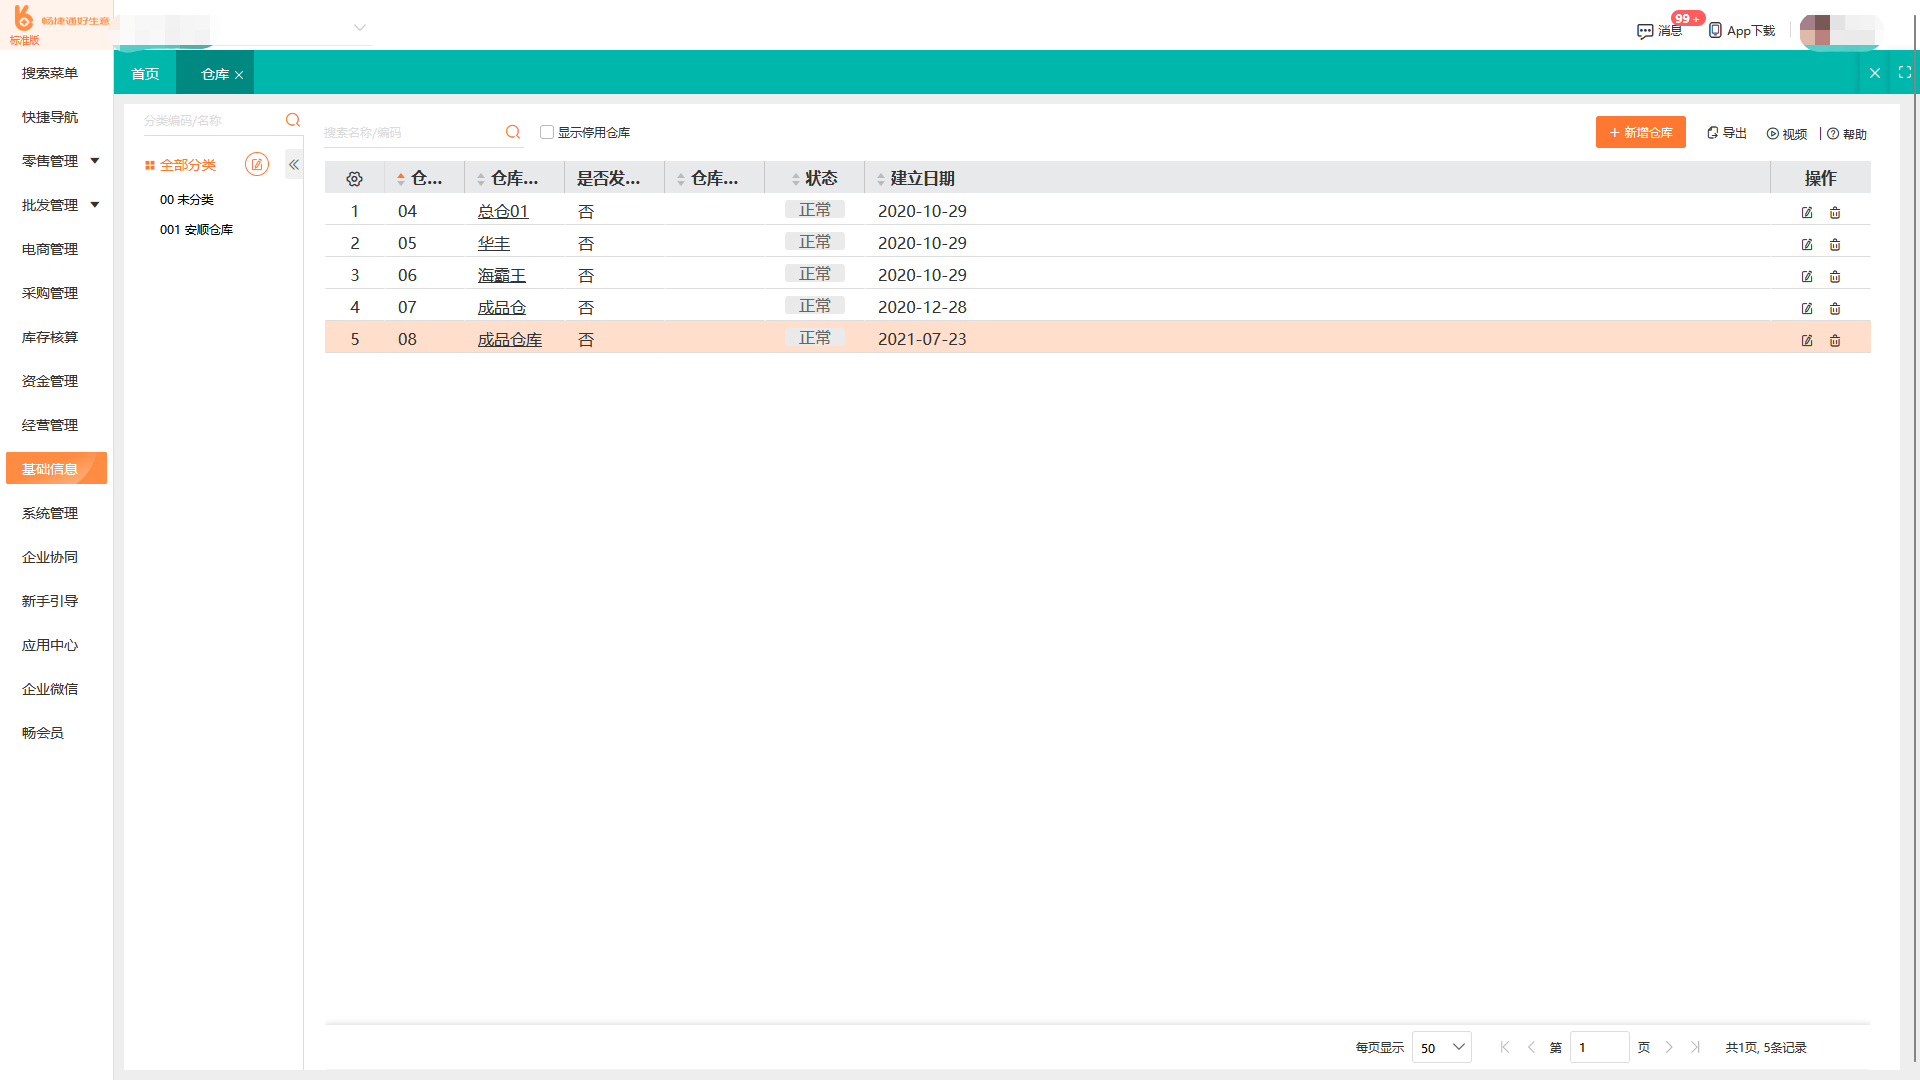Click the edit icon for 总仓01
Viewport: 1920px width, 1080px height.
1807,211
